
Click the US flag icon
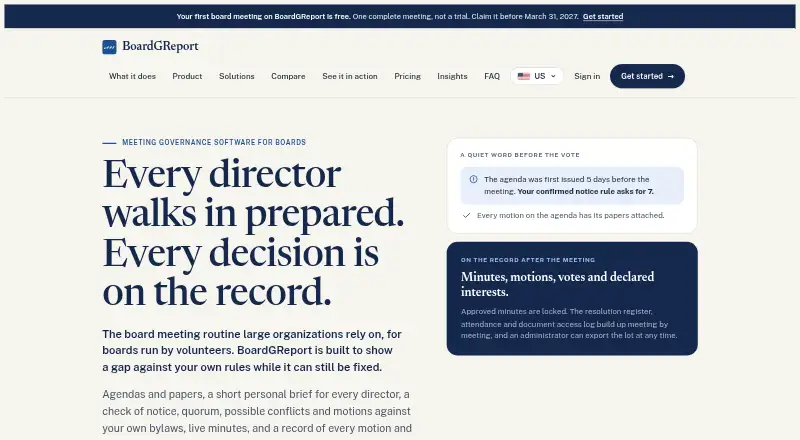coord(523,76)
